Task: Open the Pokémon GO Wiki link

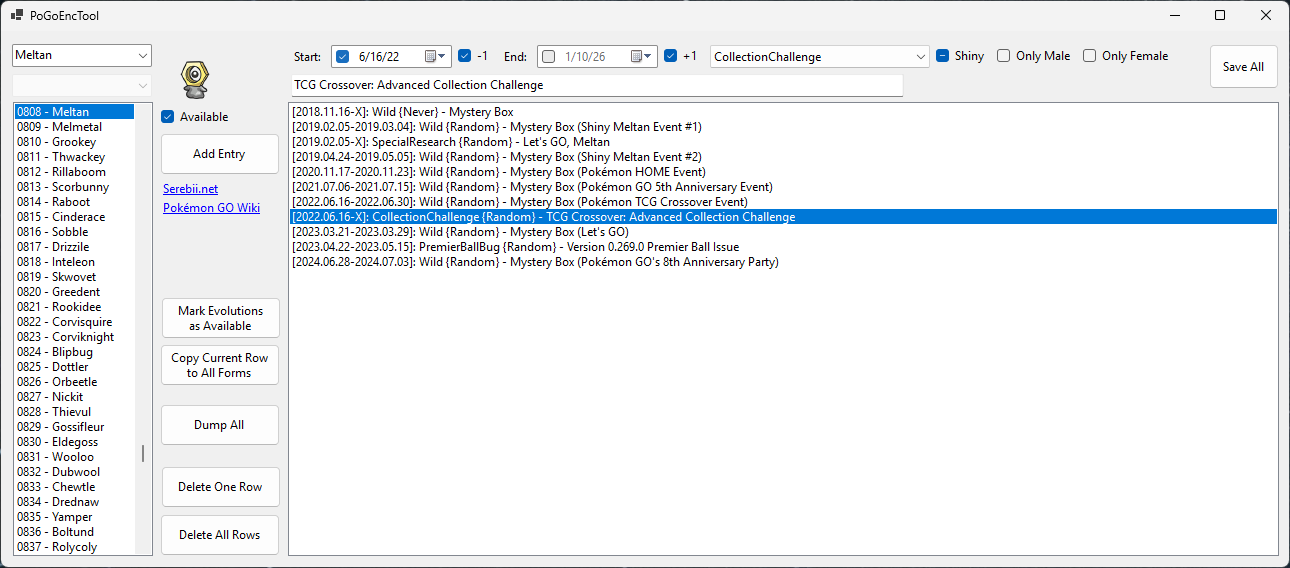Action: 211,208
